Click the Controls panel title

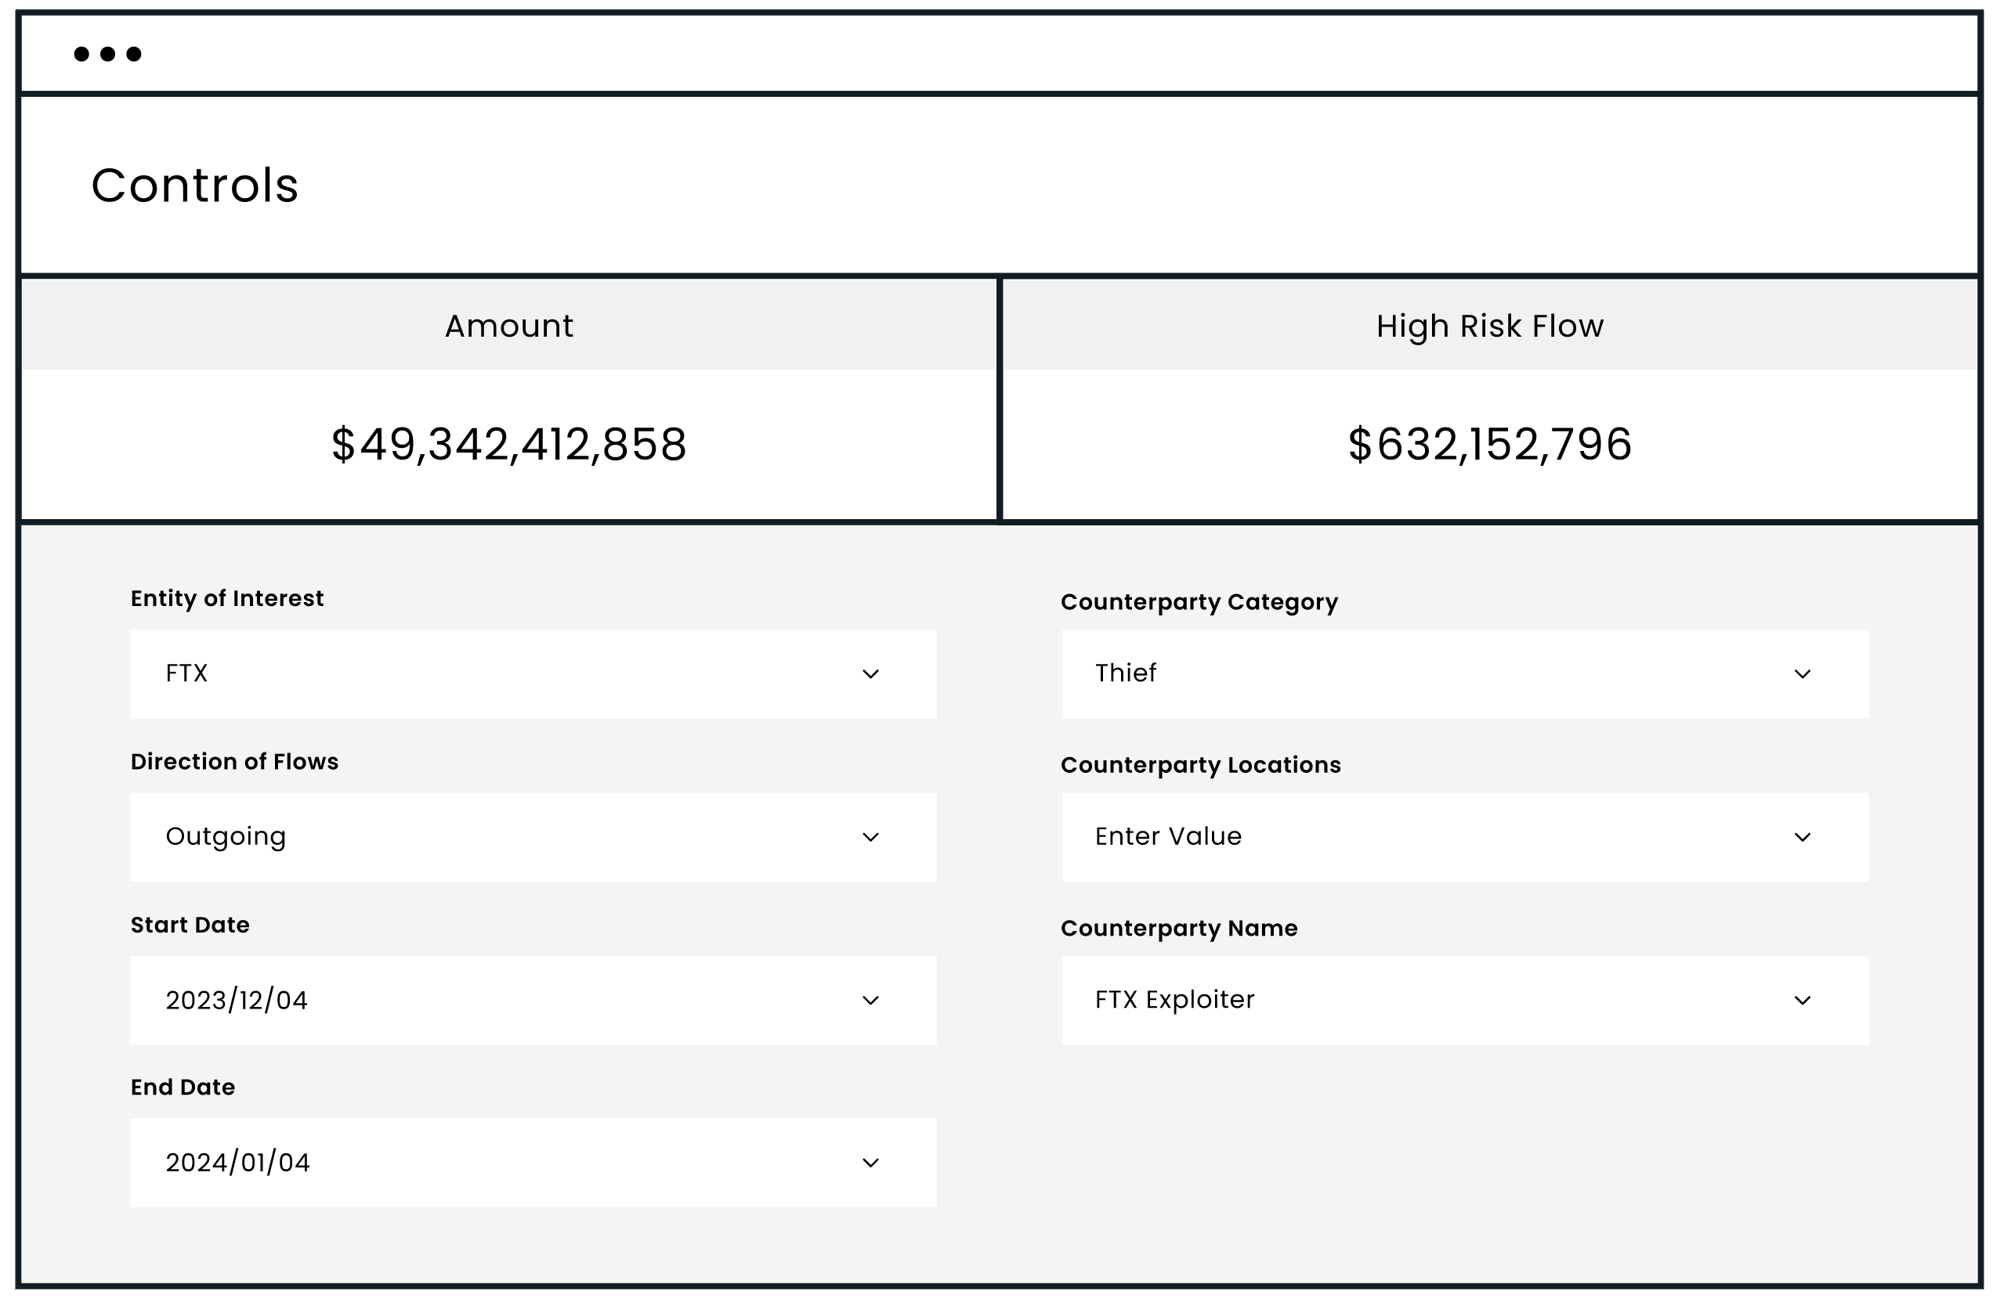tap(195, 185)
